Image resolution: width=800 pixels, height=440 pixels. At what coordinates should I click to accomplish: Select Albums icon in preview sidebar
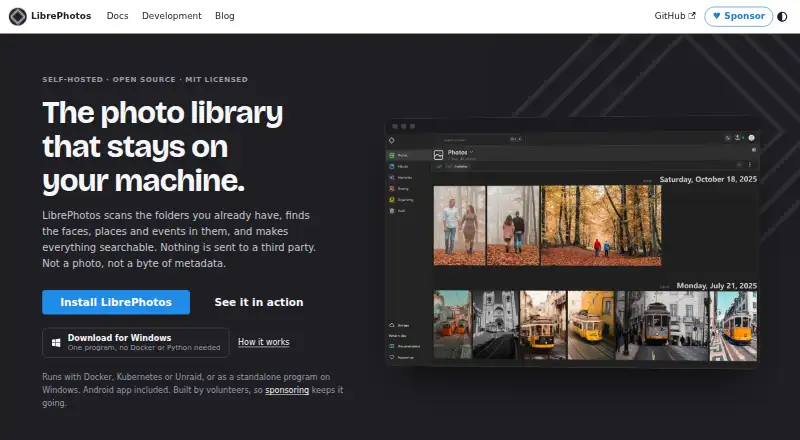click(392, 166)
